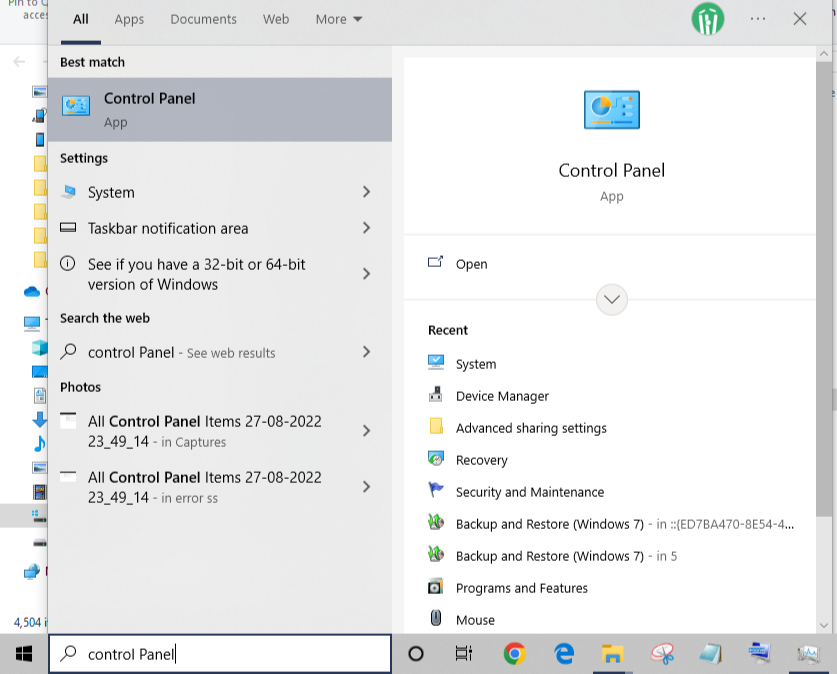The width and height of the screenshot is (837, 674).
Task: Switch to the Web tab
Action: (x=276, y=19)
